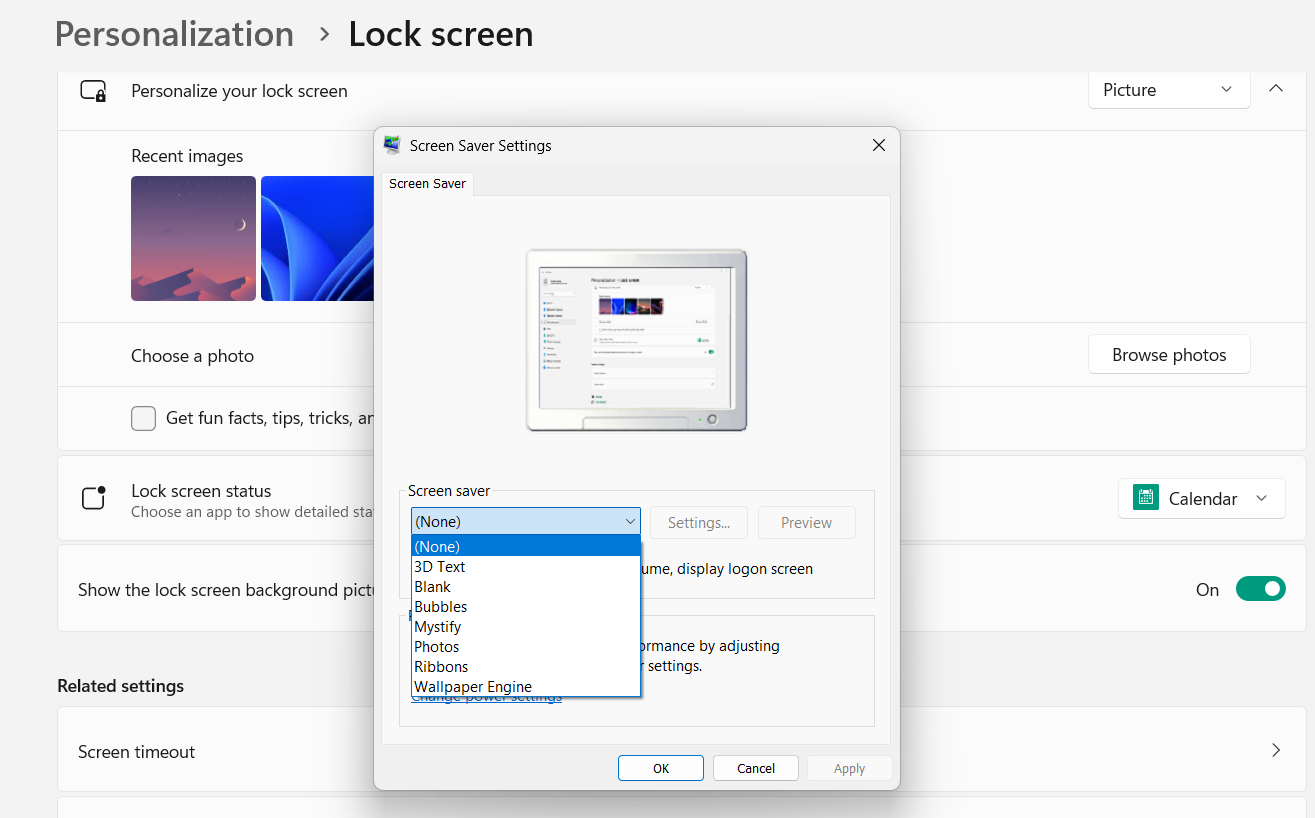Select 'Bubbles' from the screen saver list

pos(440,606)
